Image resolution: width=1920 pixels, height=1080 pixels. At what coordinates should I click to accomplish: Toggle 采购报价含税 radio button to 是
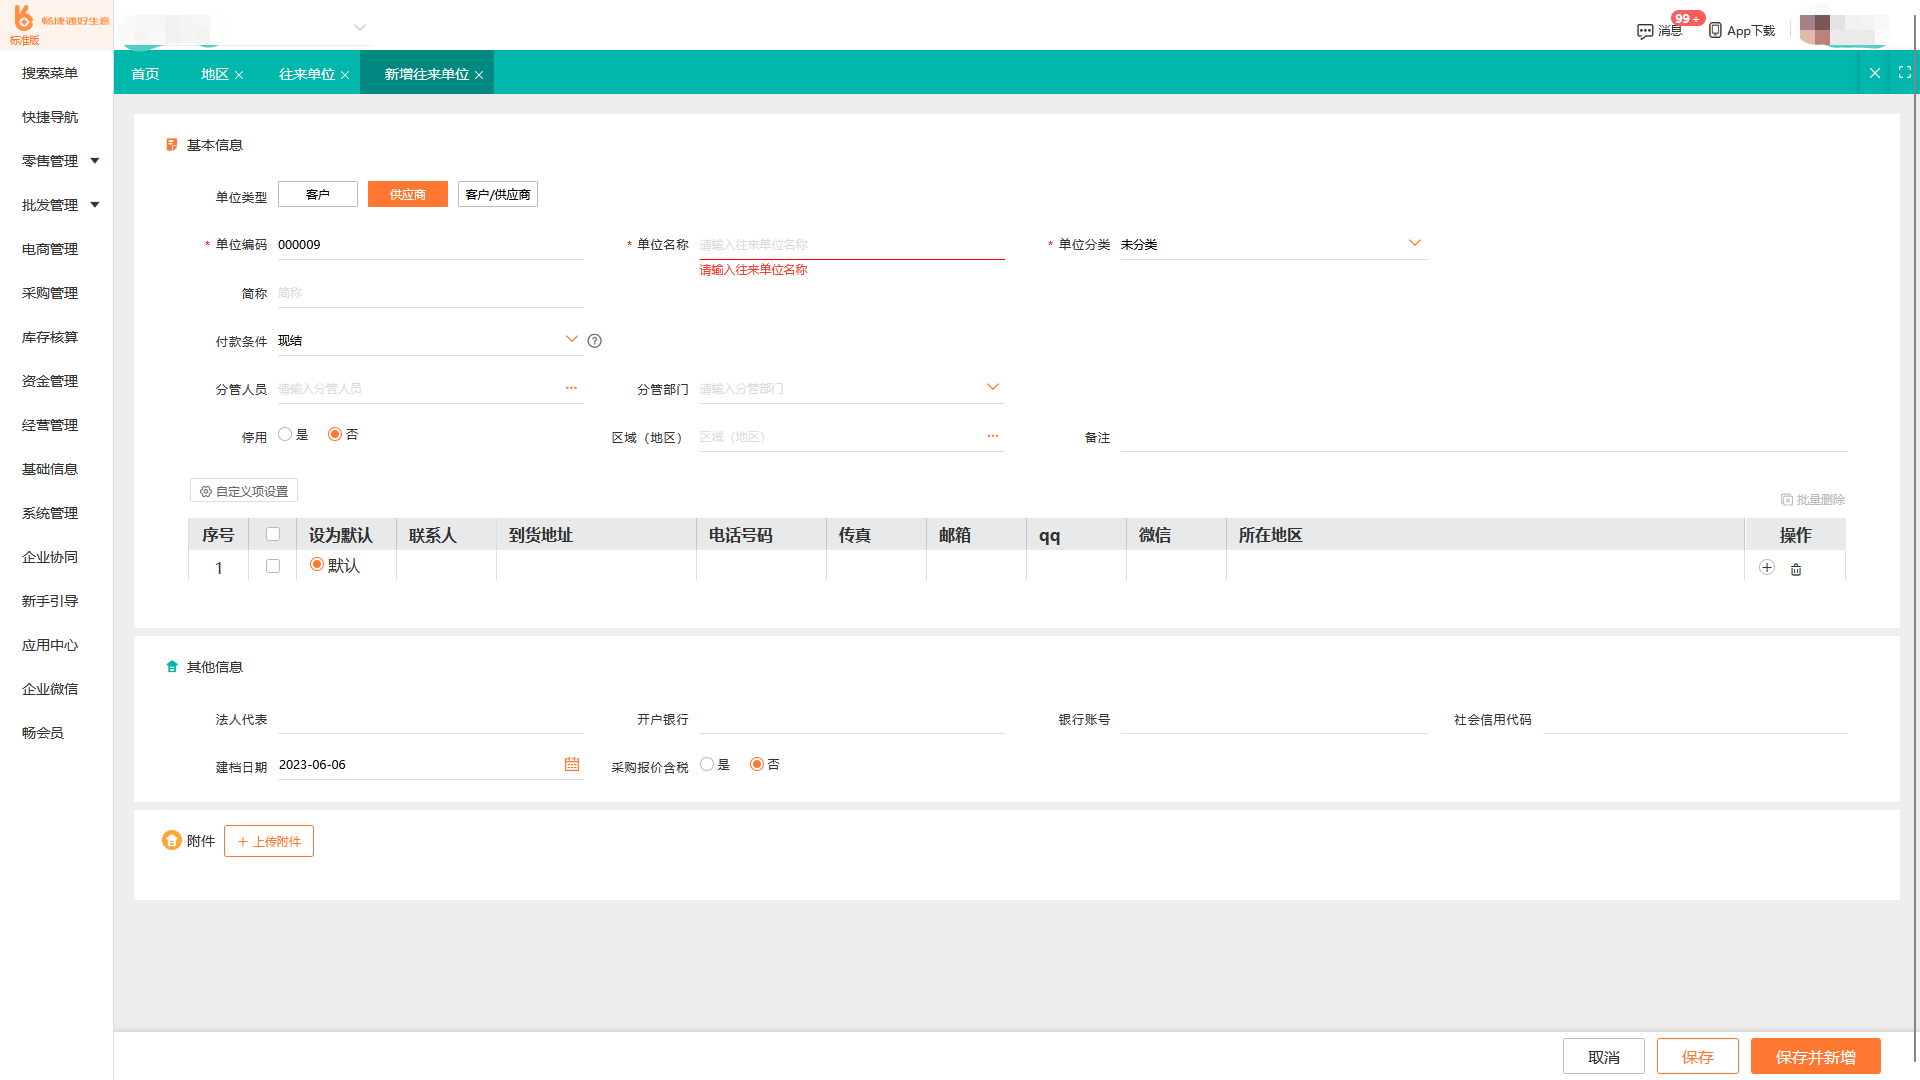pos(709,765)
